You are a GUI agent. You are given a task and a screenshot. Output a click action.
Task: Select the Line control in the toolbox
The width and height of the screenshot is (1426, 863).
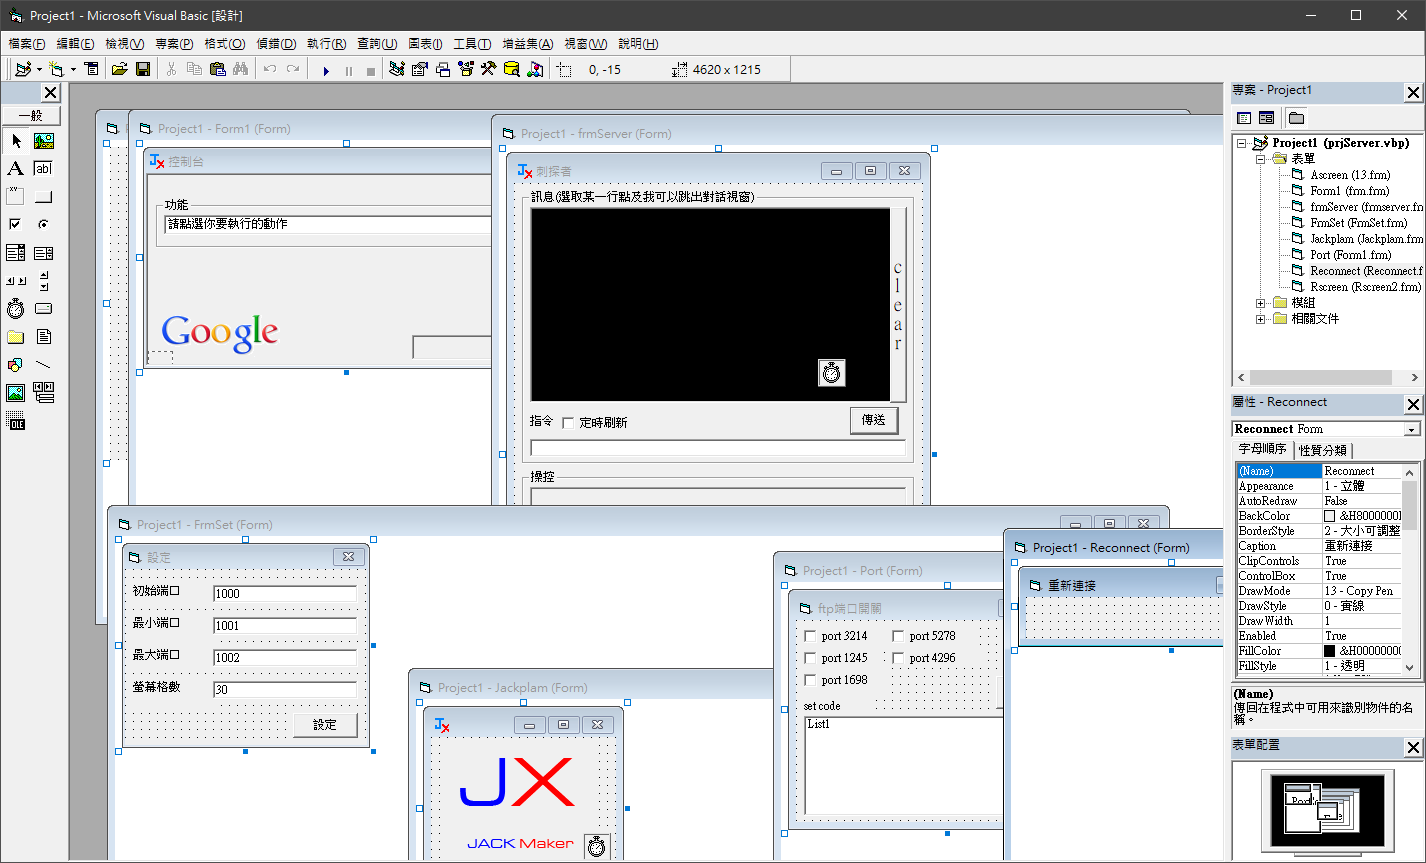pyautogui.click(x=44, y=364)
